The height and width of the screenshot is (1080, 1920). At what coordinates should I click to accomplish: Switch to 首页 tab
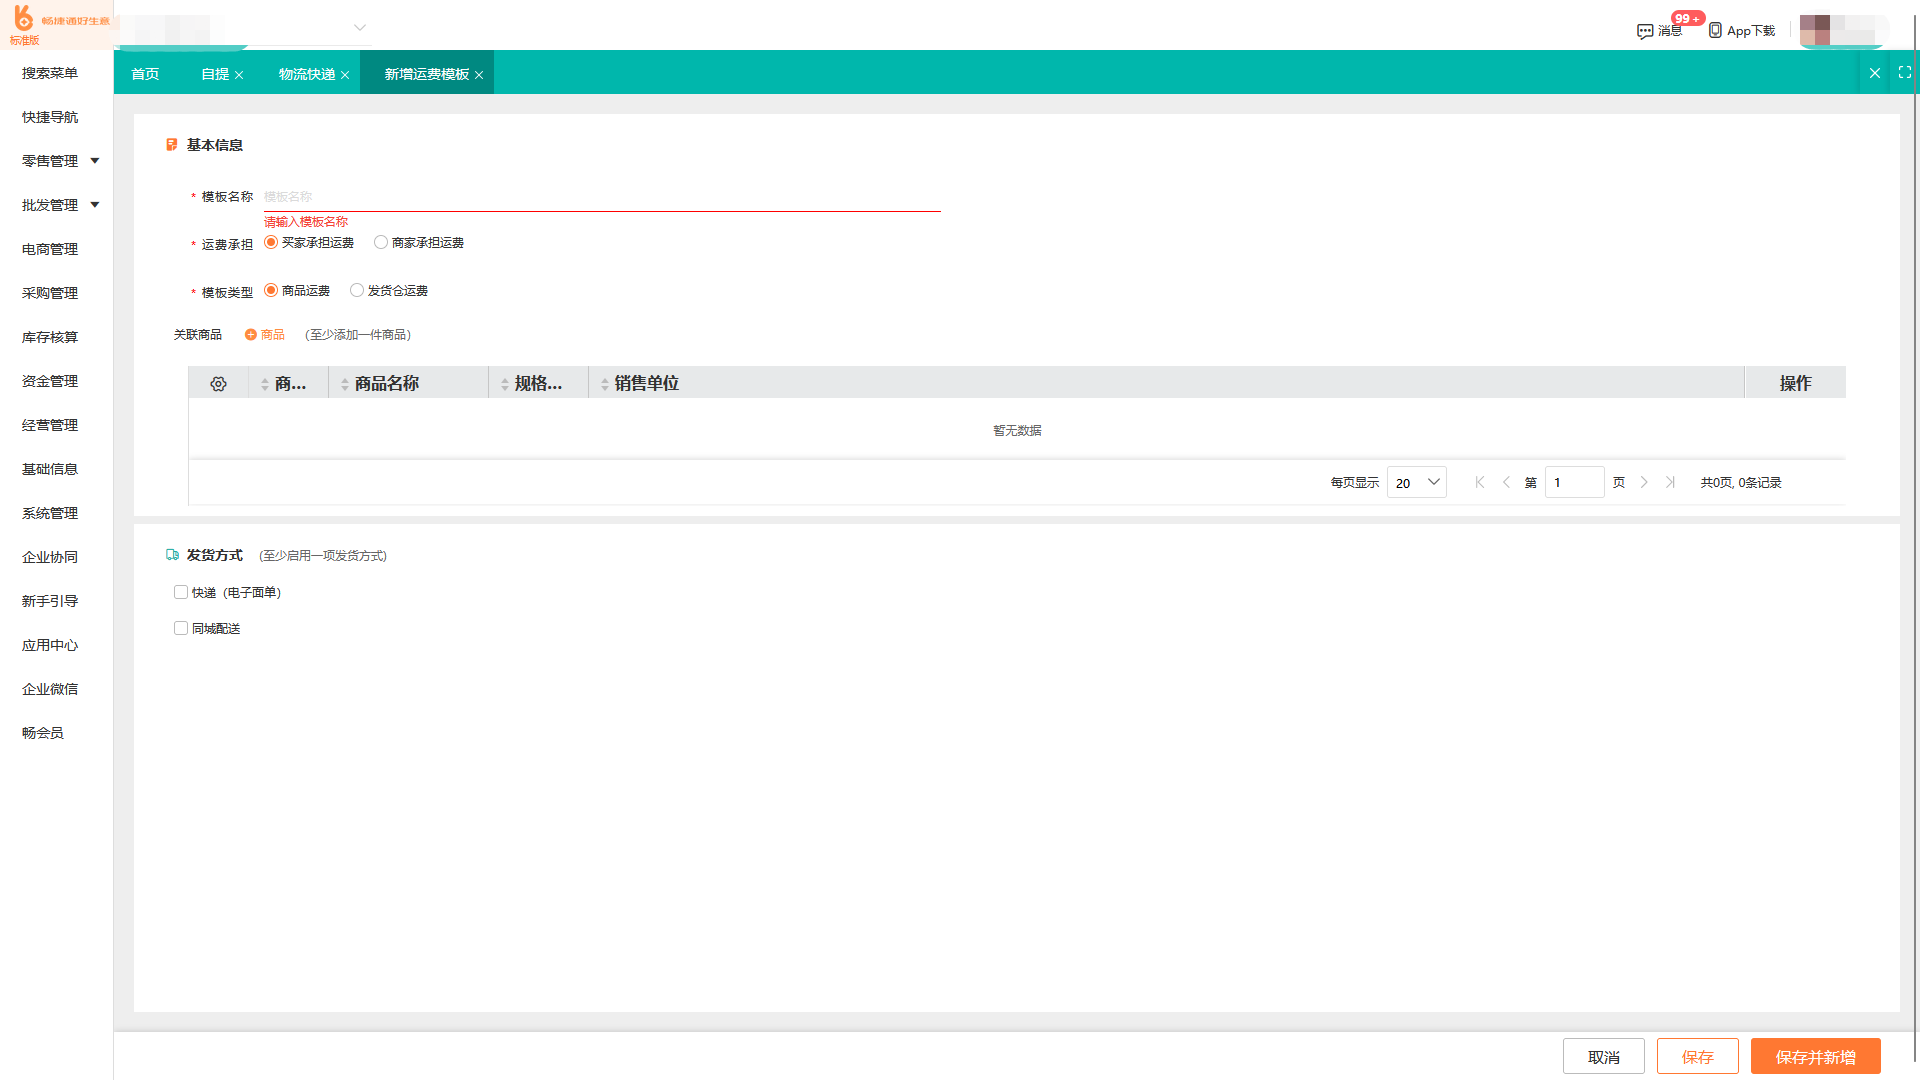point(144,73)
